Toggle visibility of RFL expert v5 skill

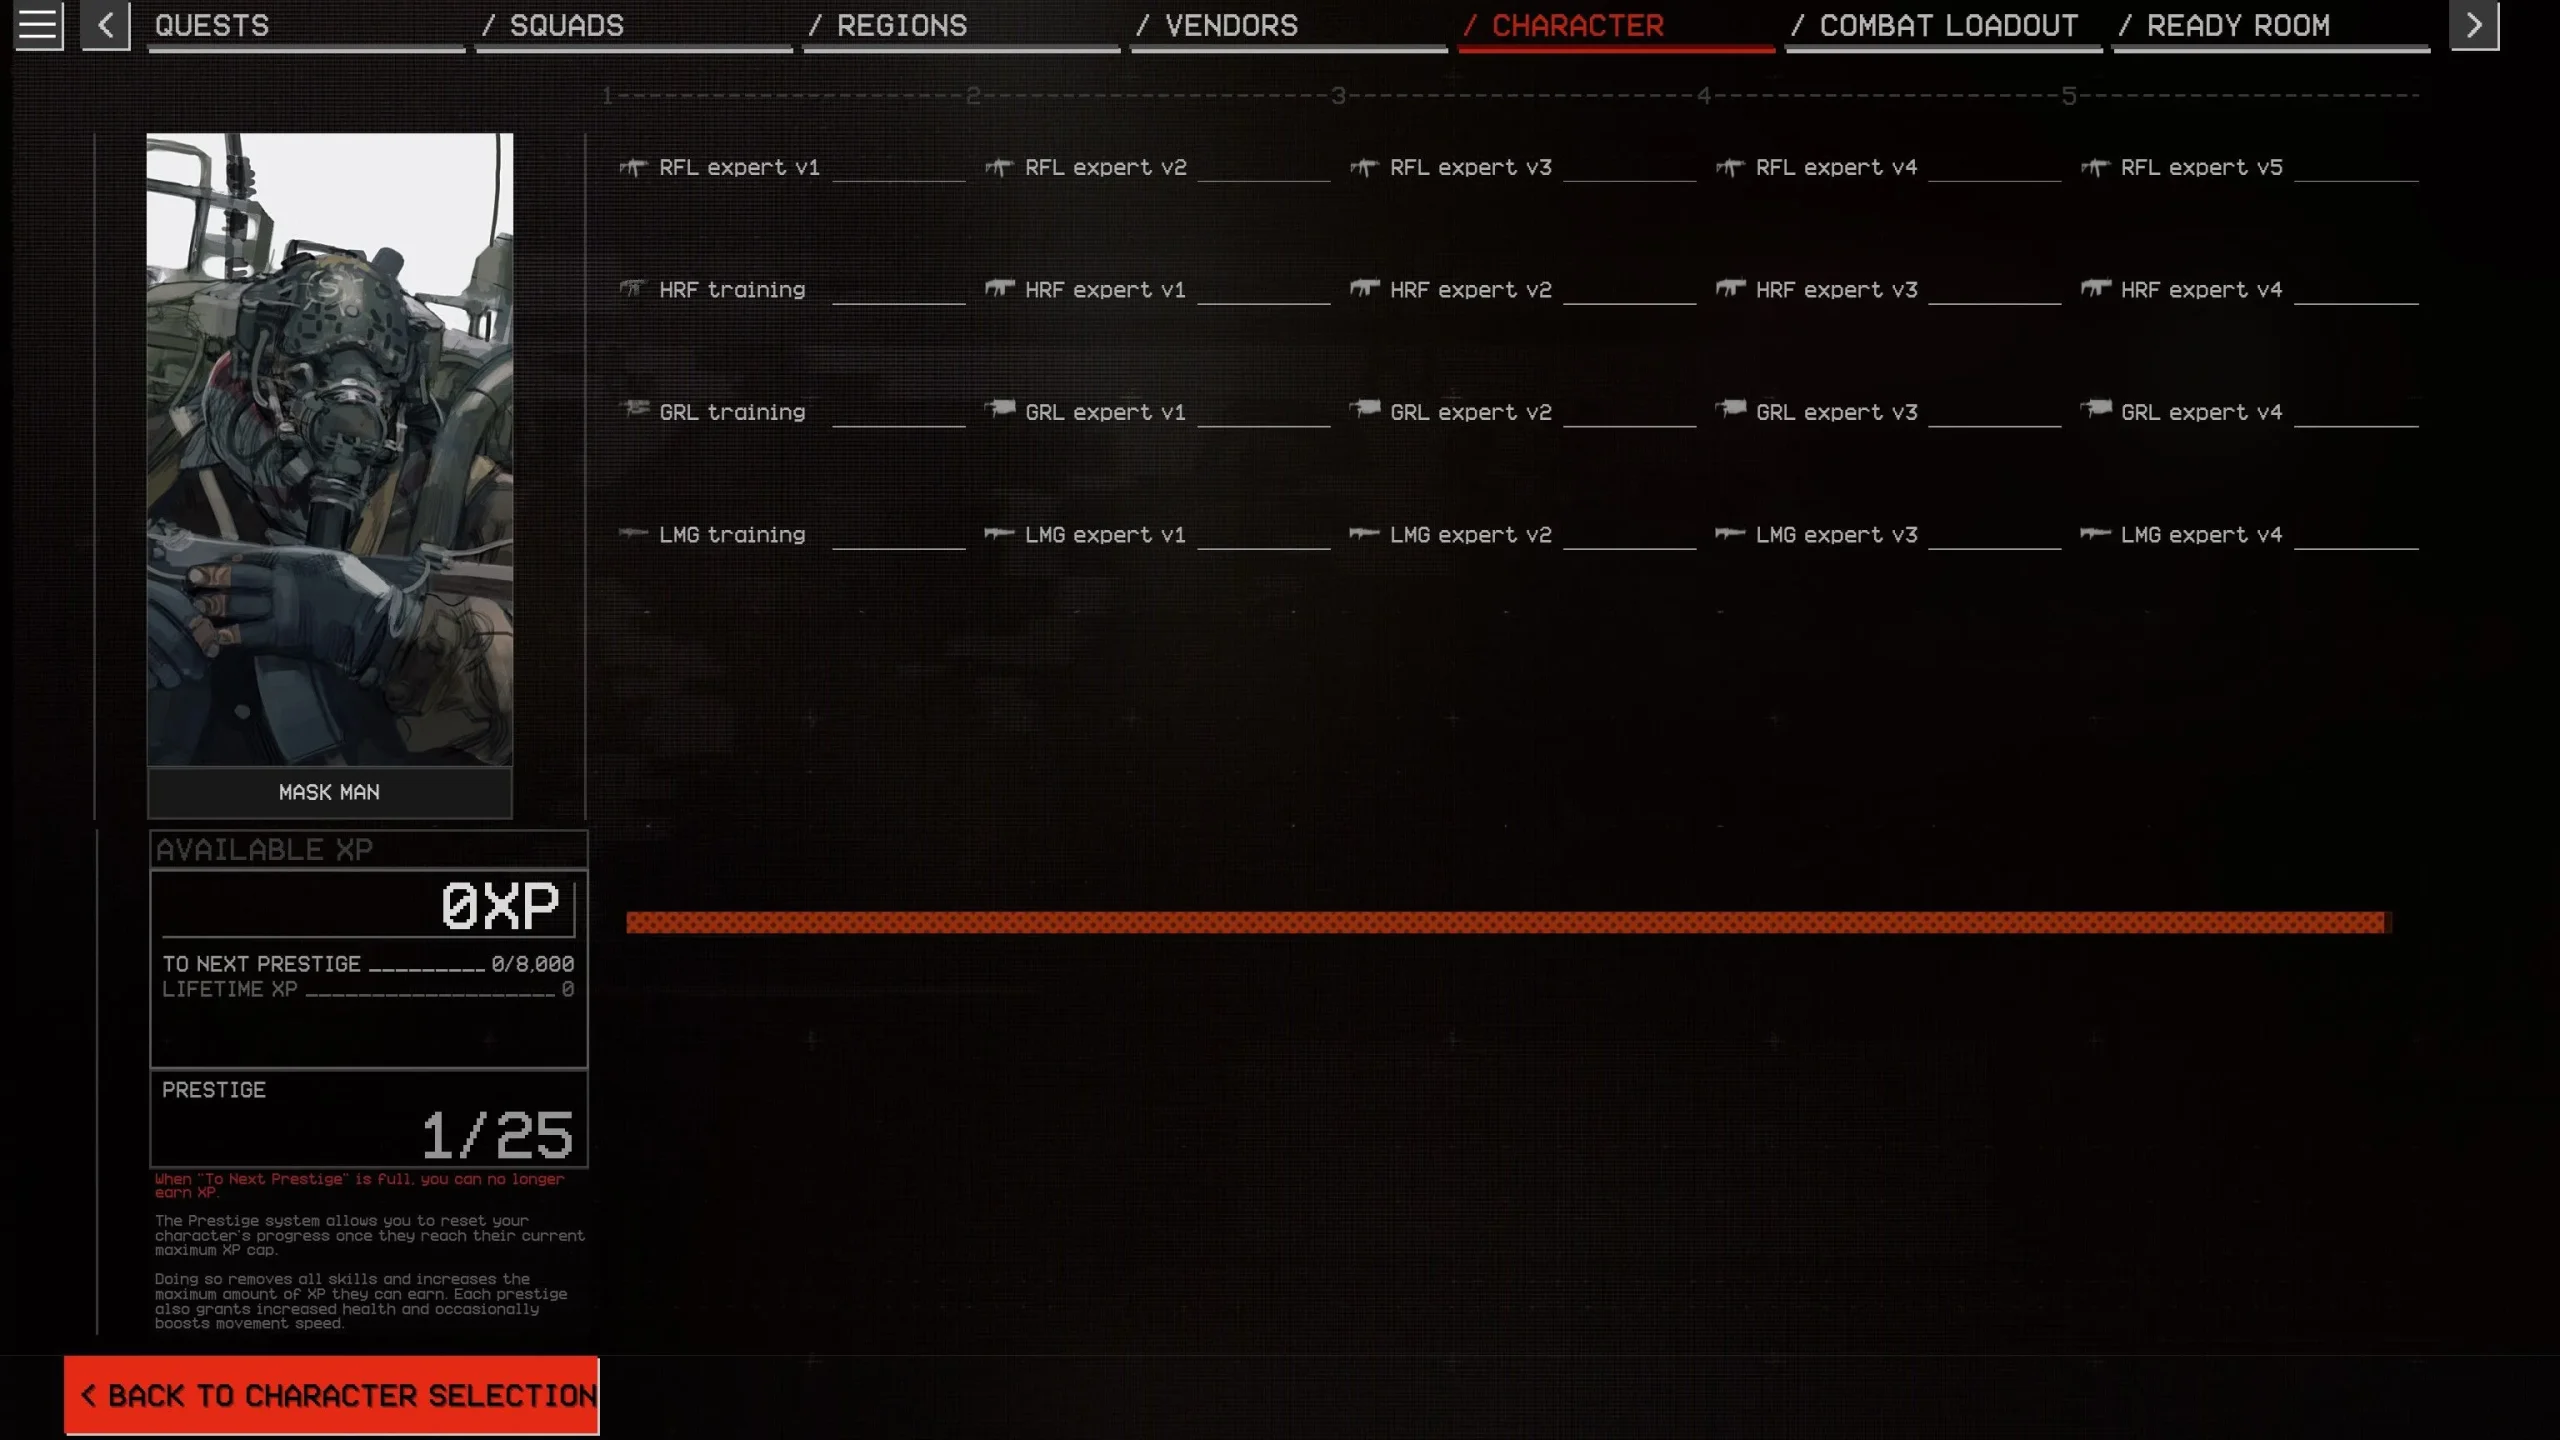2201,165
